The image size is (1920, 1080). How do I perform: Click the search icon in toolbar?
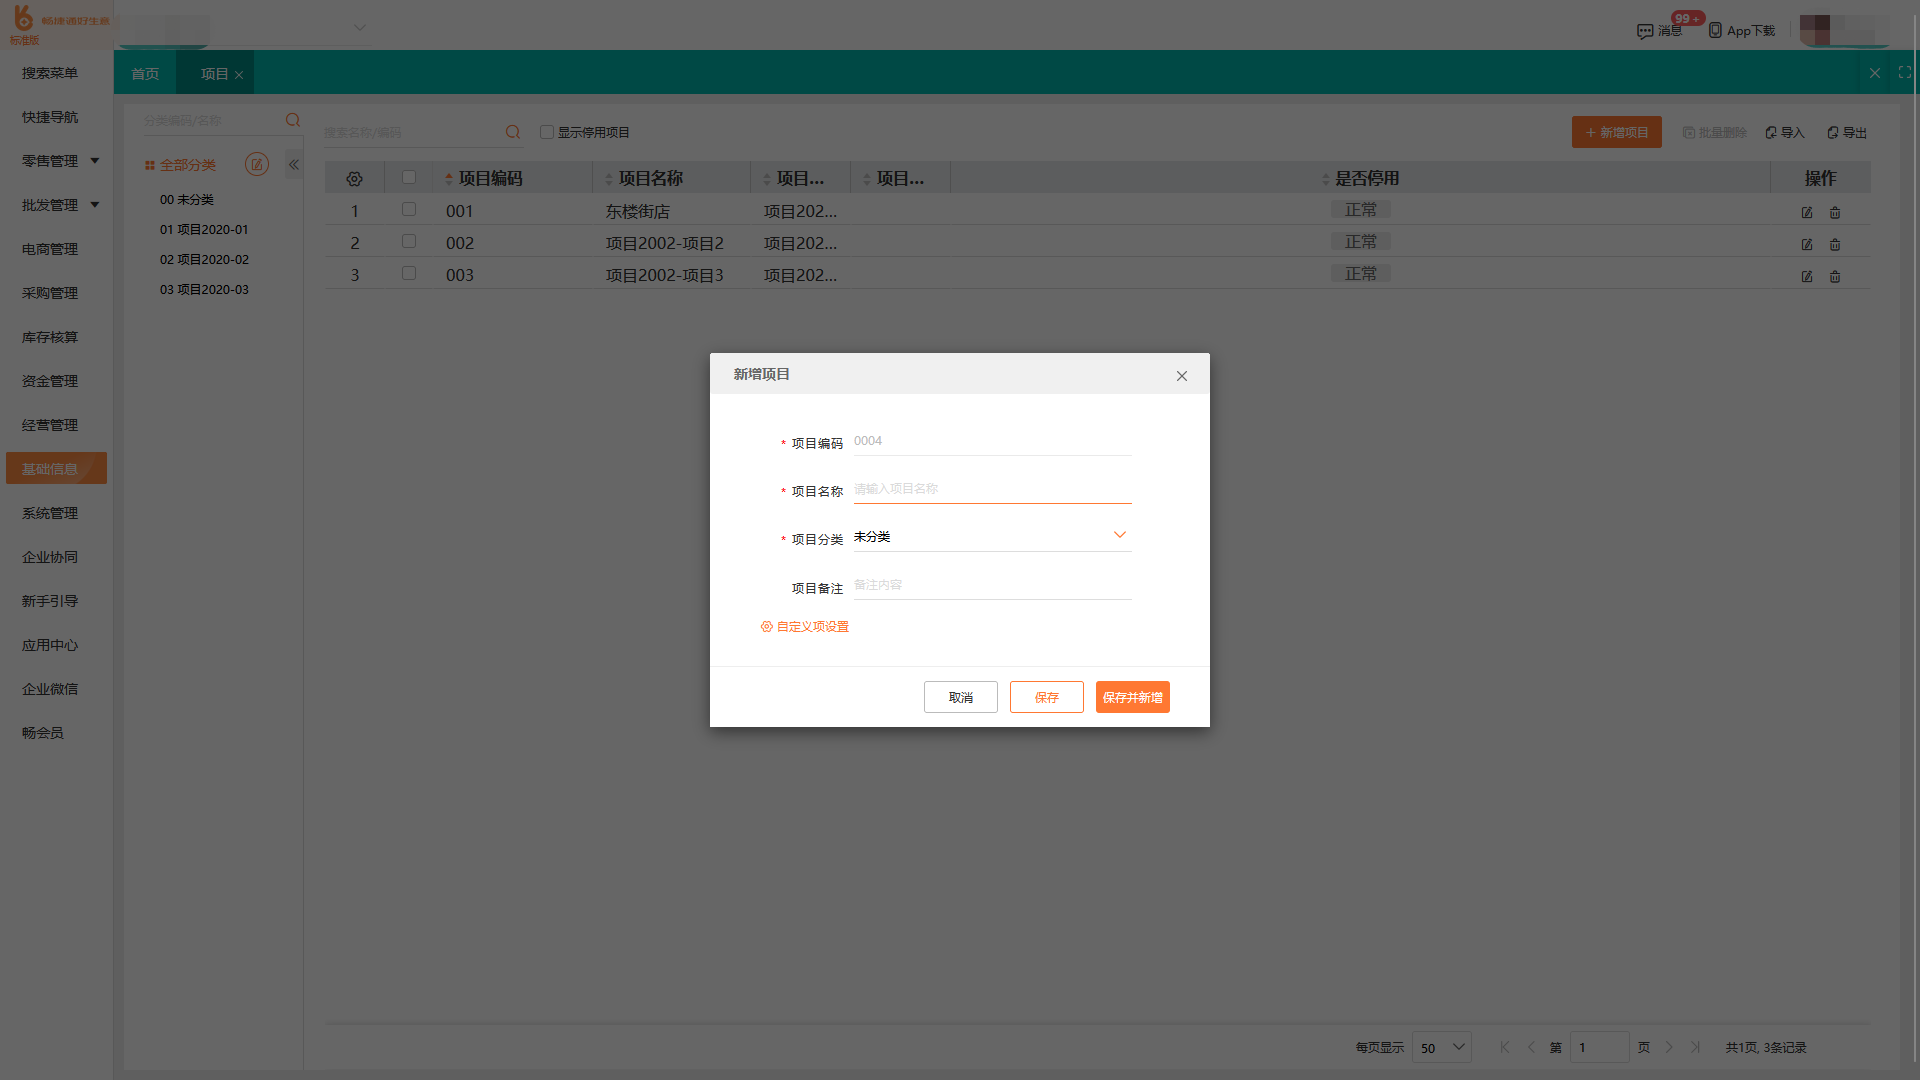(514, 132)
